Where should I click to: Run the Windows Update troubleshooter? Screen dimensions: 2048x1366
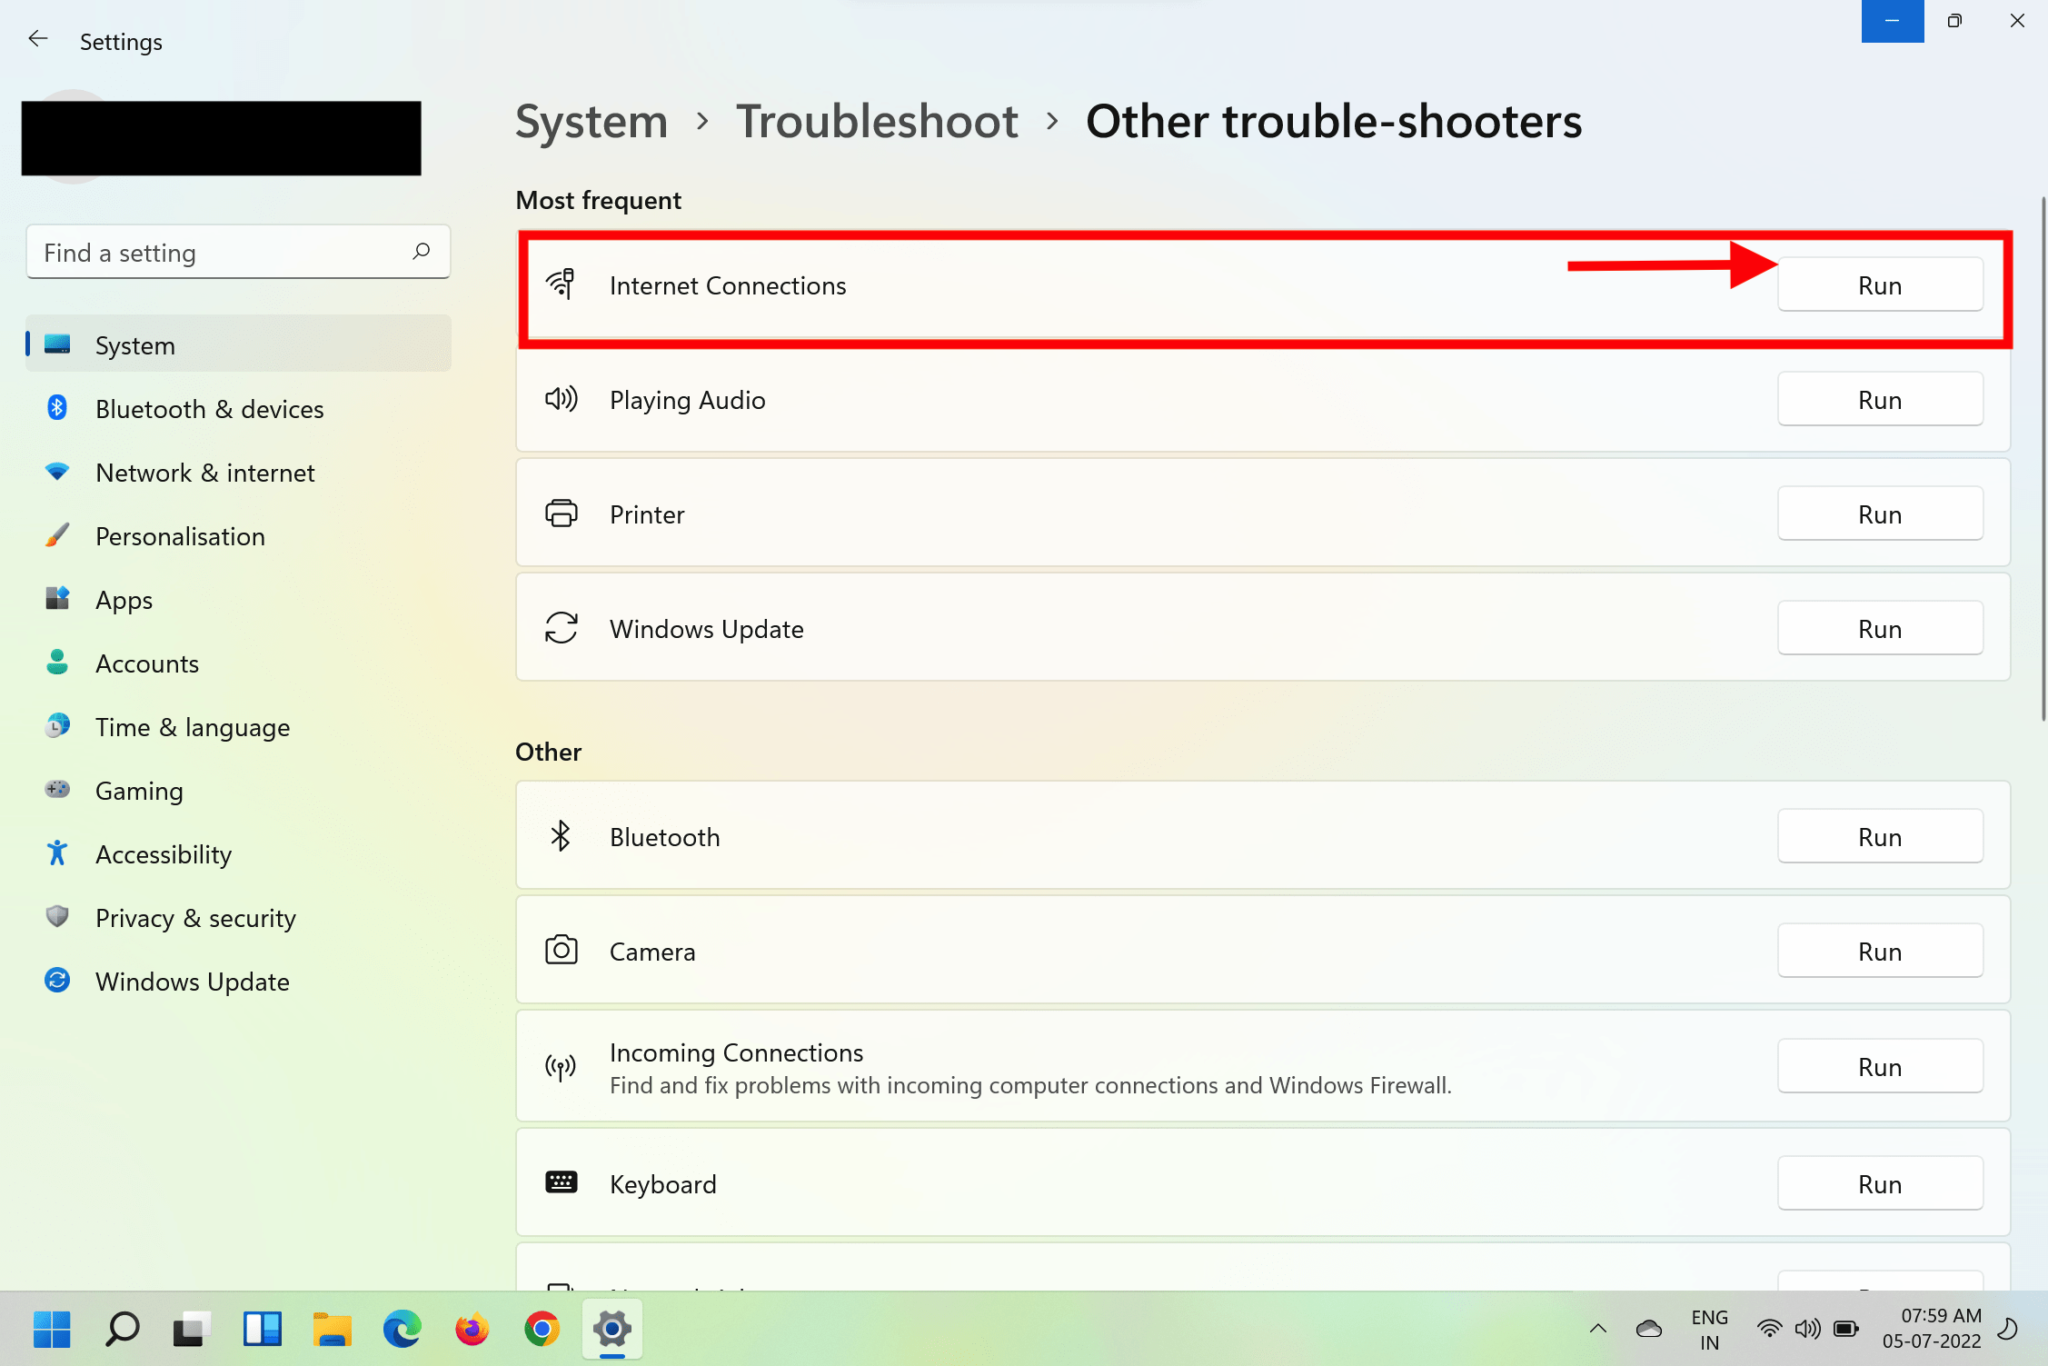1879,628
